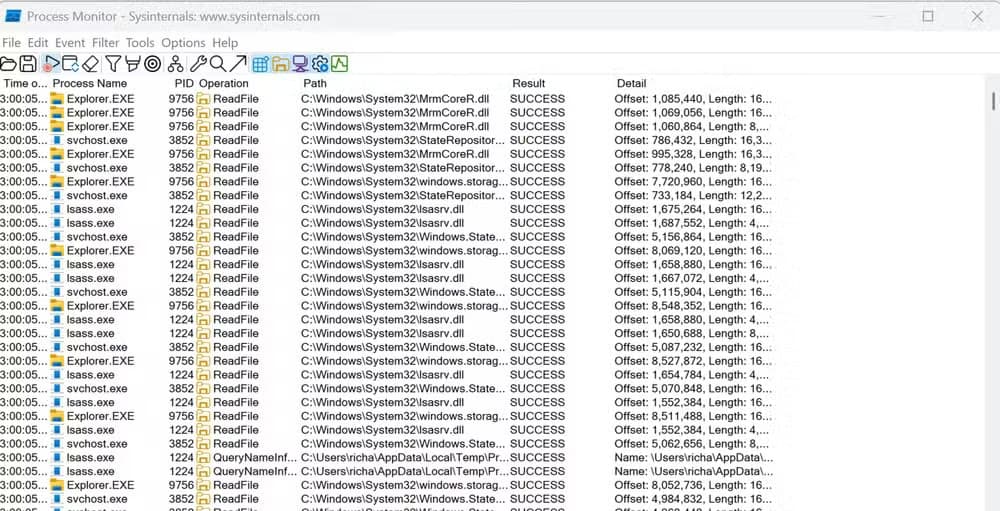Open the Process Tree icon
Screen dimensions: 1000x511
175,64
